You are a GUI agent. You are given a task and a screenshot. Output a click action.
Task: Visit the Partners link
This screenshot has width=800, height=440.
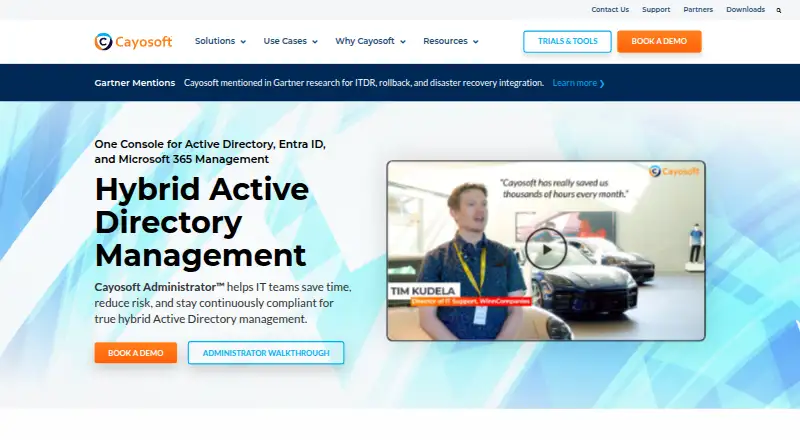tap(698, 10)
